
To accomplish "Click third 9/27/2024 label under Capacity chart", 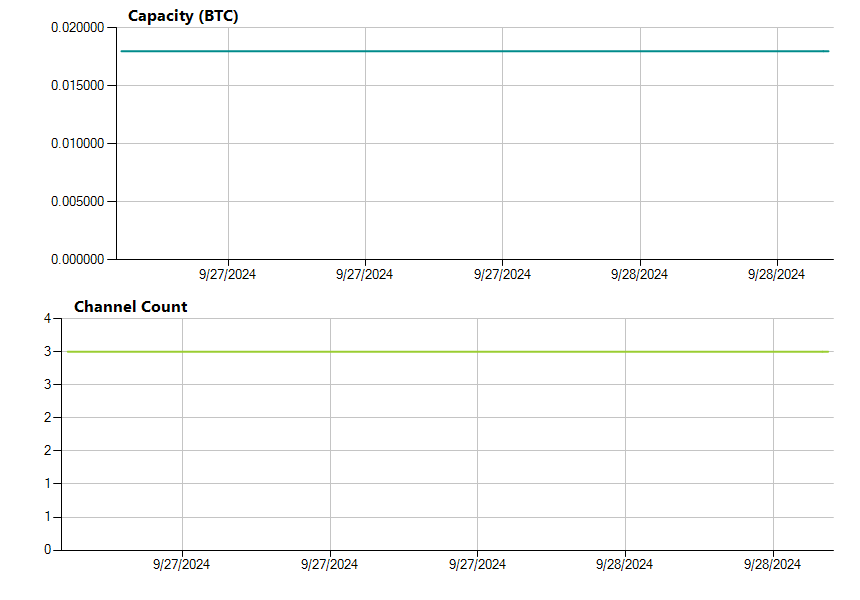I will pos(502,275).
